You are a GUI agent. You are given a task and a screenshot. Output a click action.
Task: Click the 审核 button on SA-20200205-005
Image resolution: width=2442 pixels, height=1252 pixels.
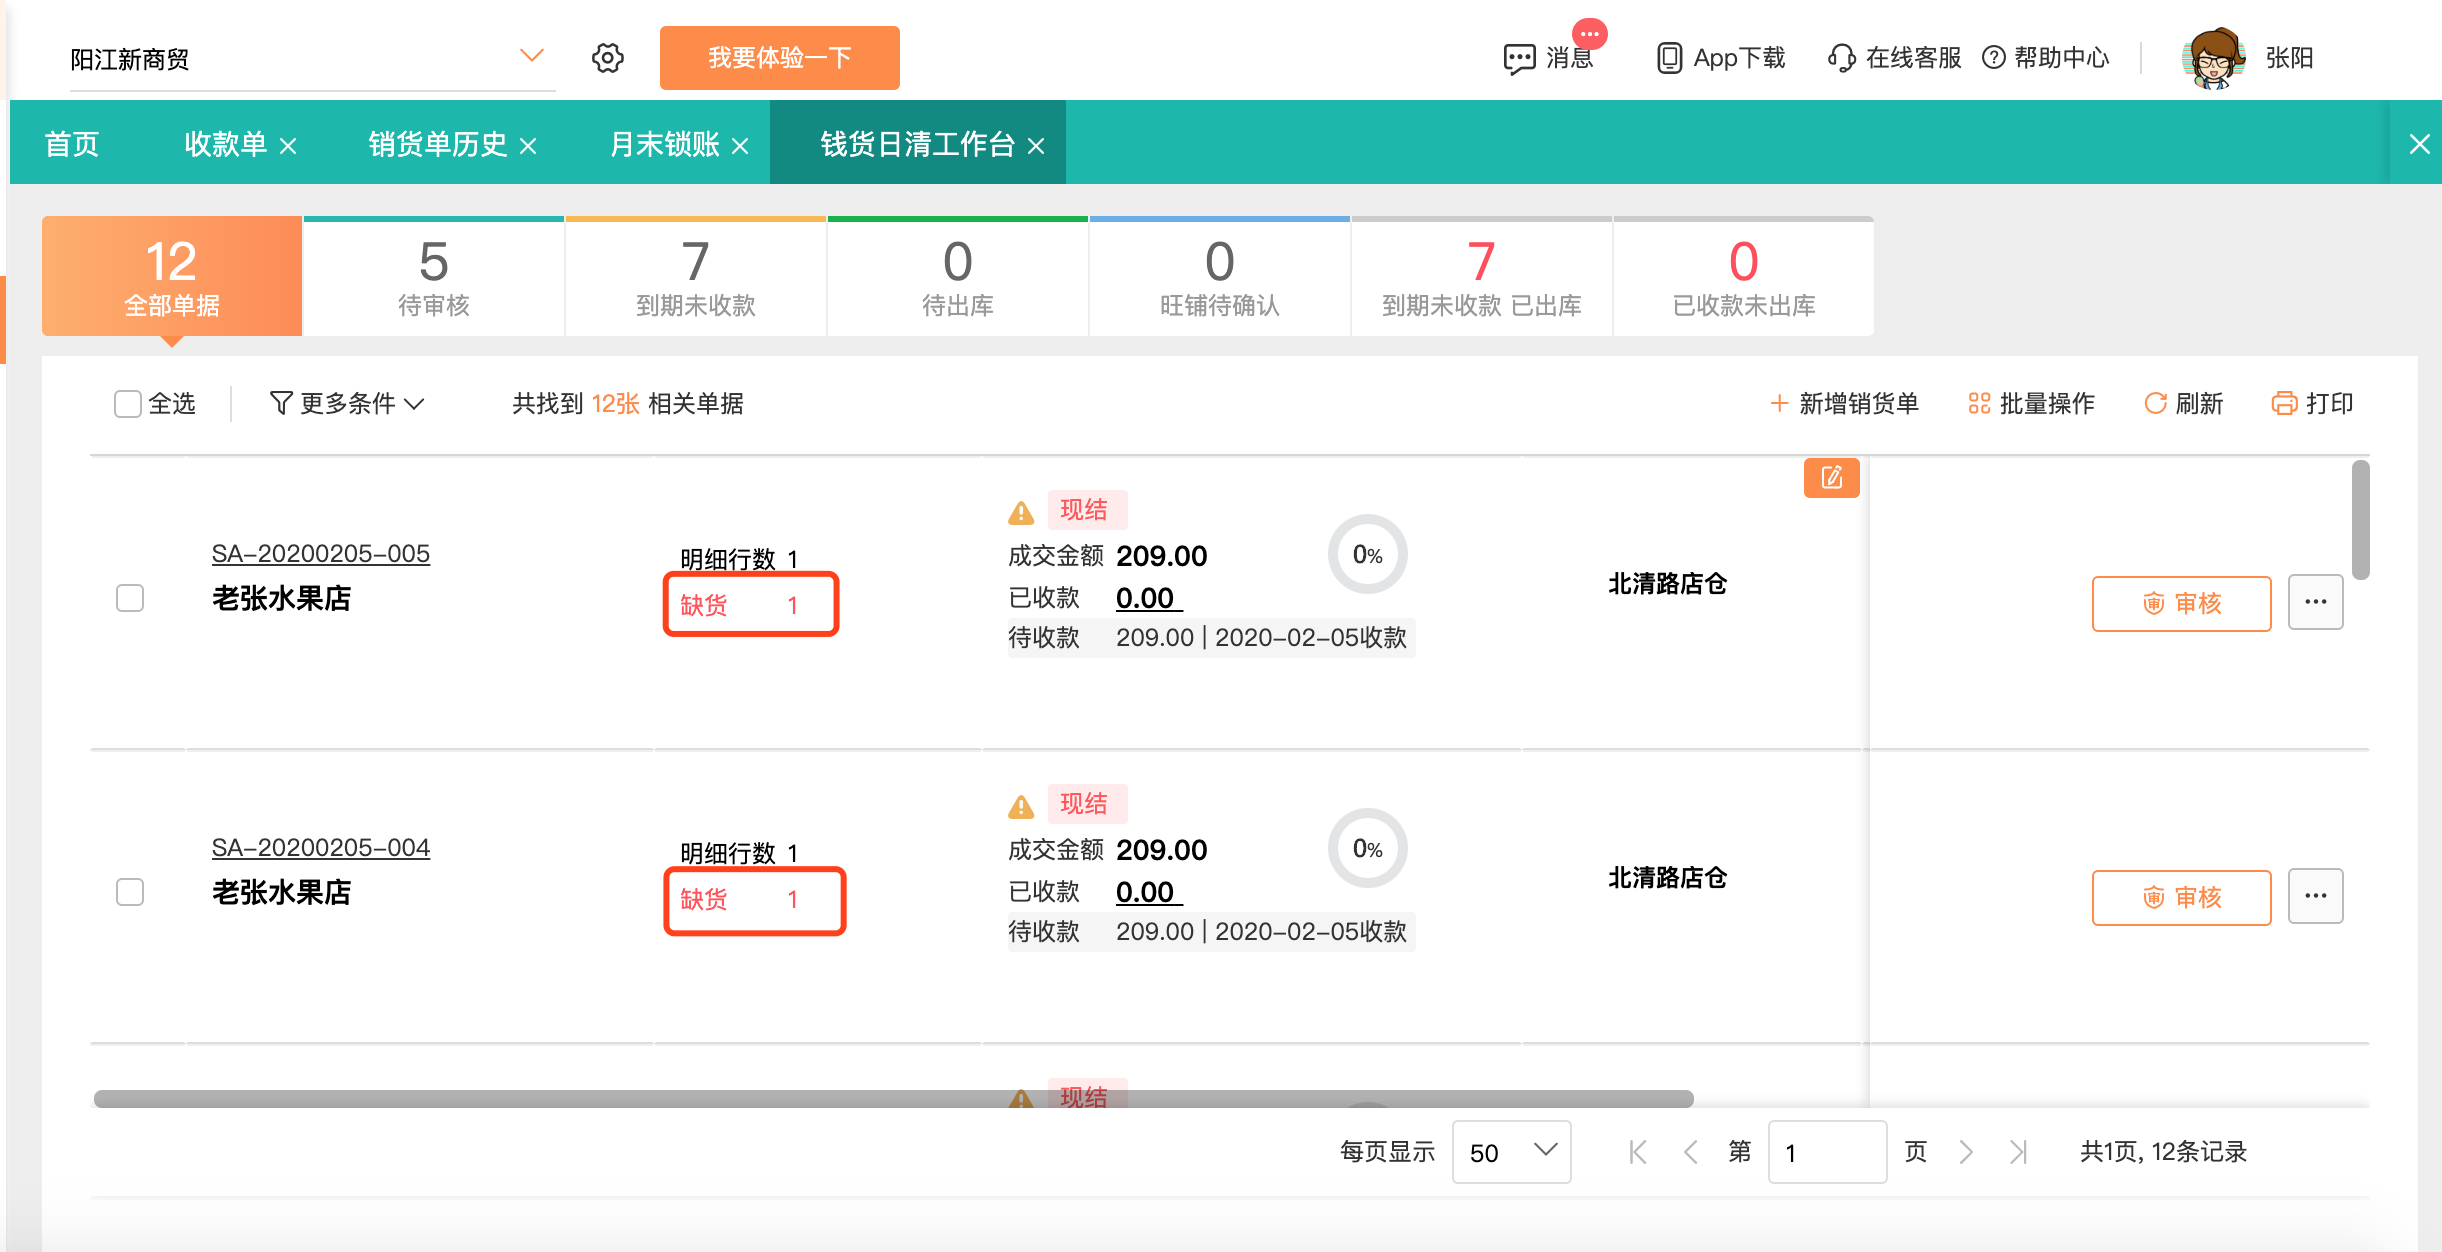[2177, 602]
